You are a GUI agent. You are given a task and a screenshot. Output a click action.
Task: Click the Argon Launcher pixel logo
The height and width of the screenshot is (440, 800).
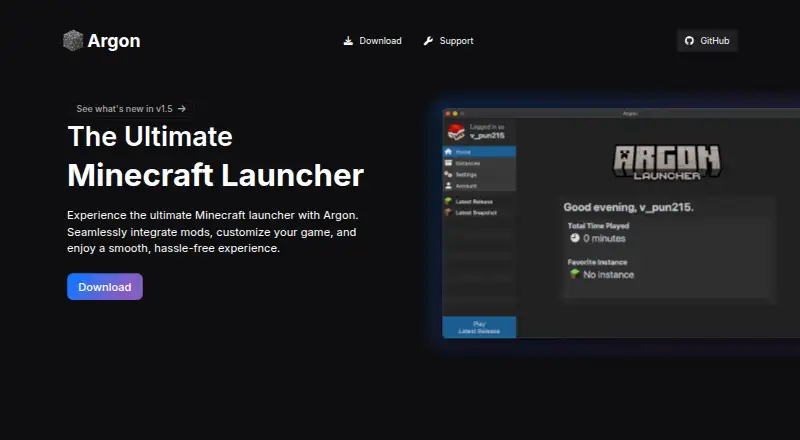[667, 163]
